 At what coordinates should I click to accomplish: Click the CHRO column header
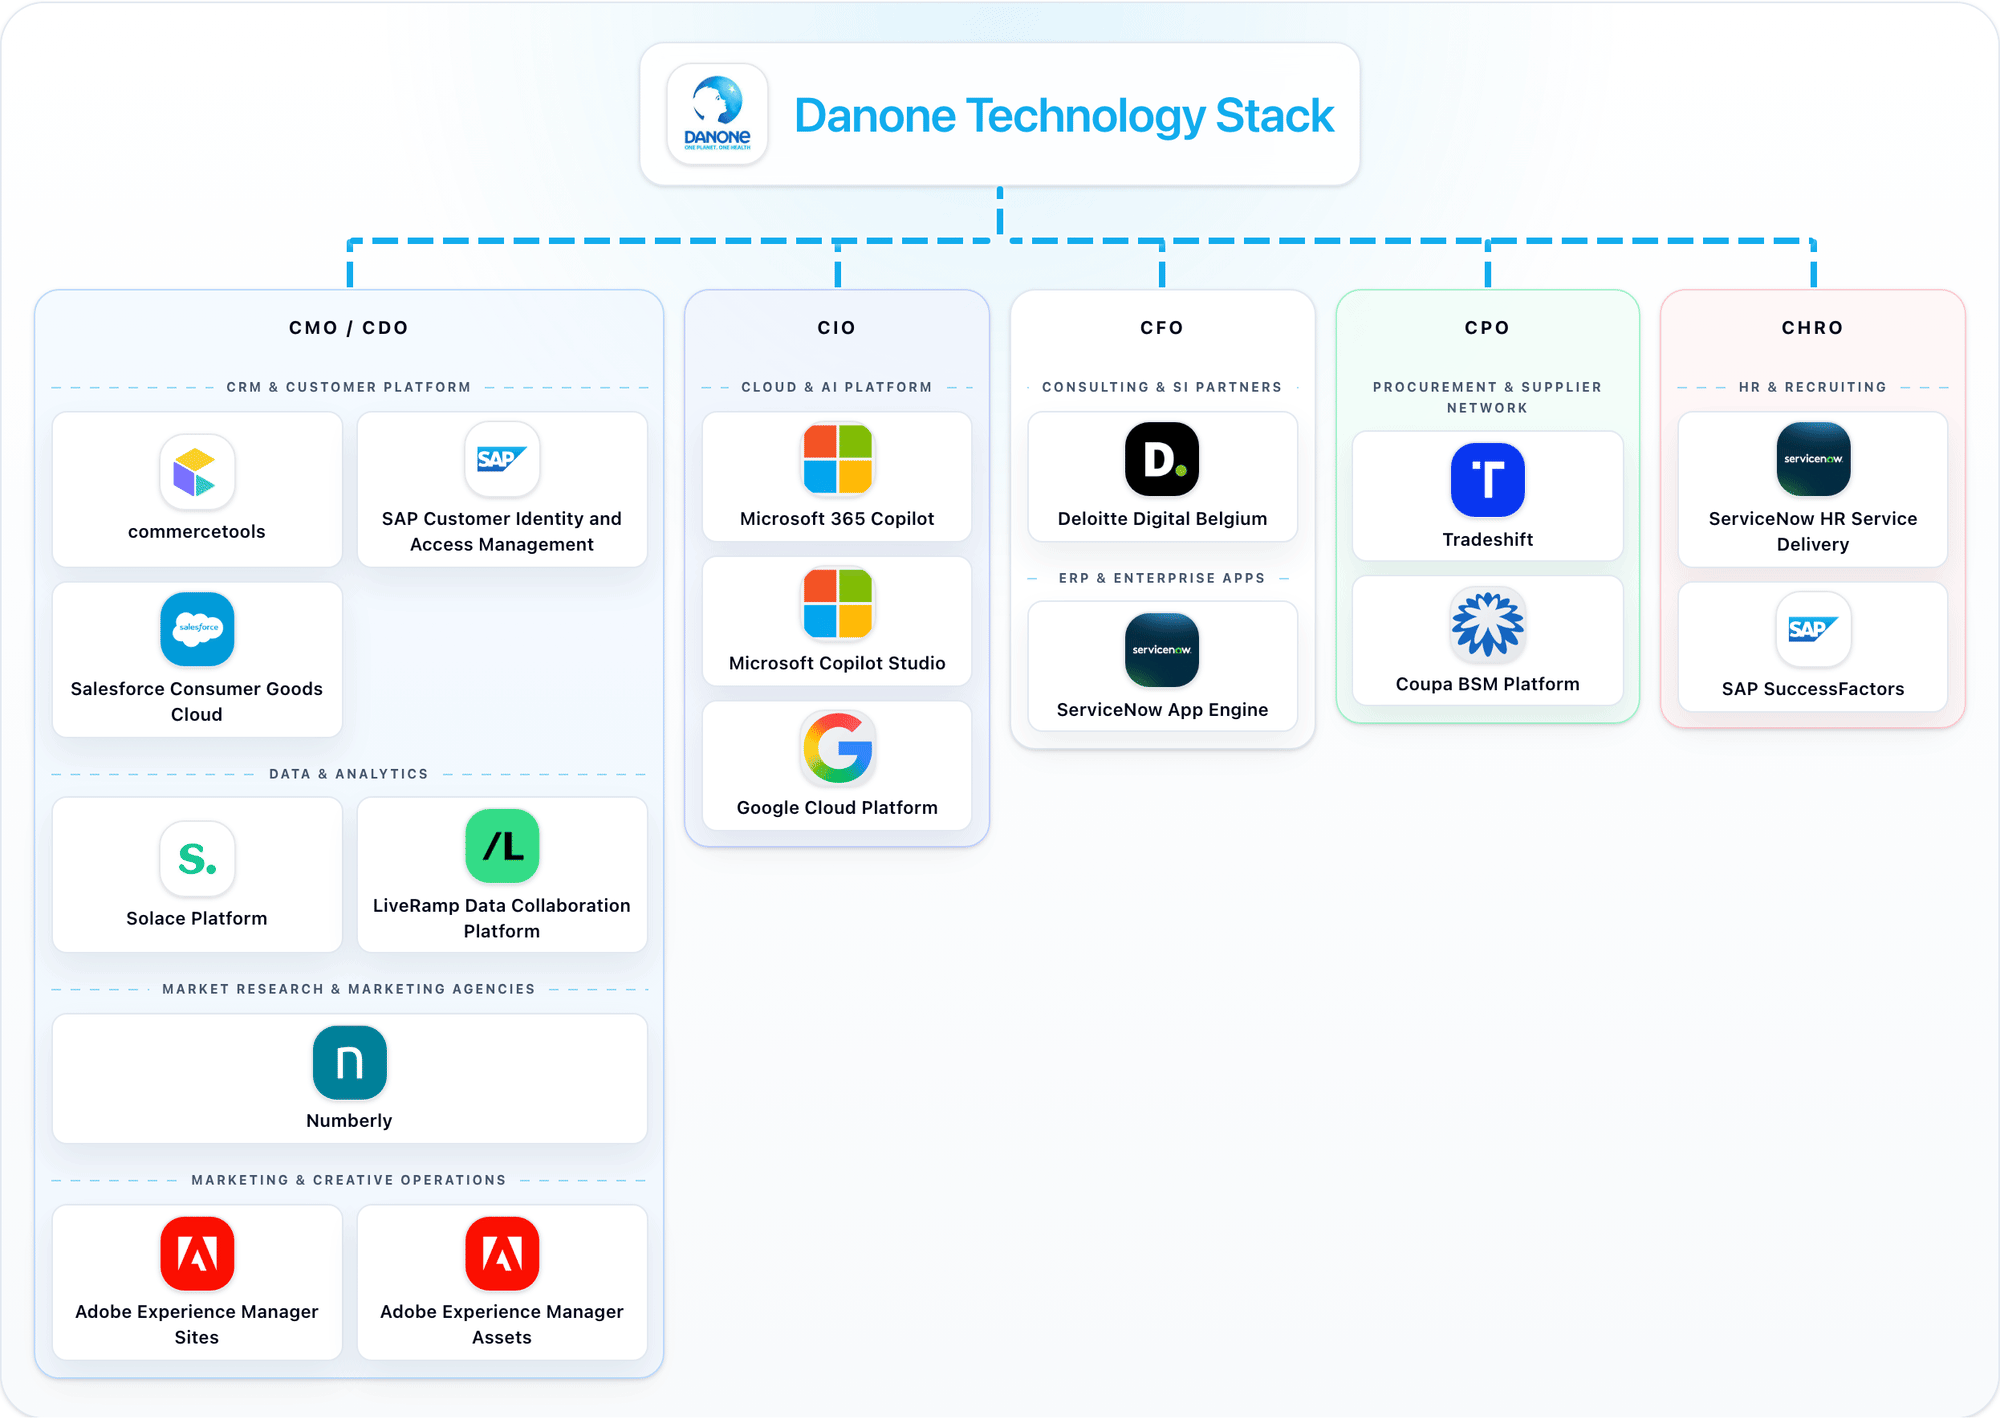click(1813, 328)
